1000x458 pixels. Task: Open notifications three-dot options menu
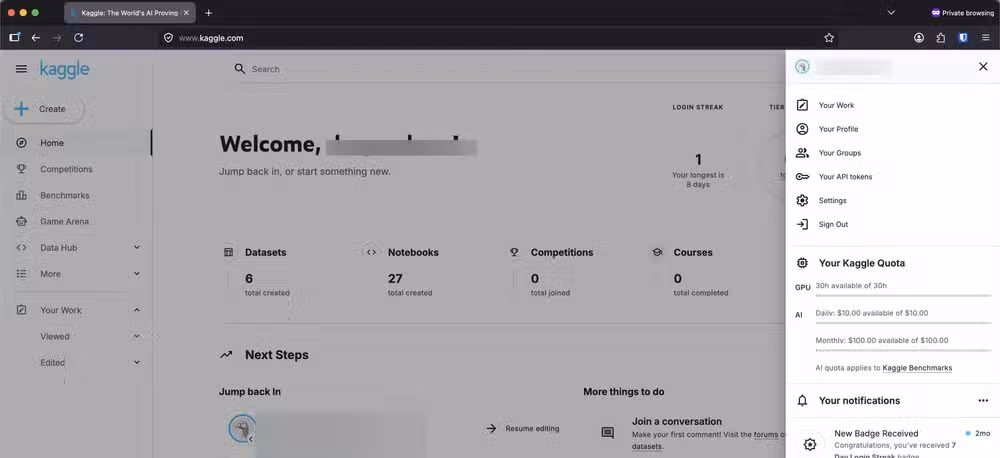(x=983, y=401)
